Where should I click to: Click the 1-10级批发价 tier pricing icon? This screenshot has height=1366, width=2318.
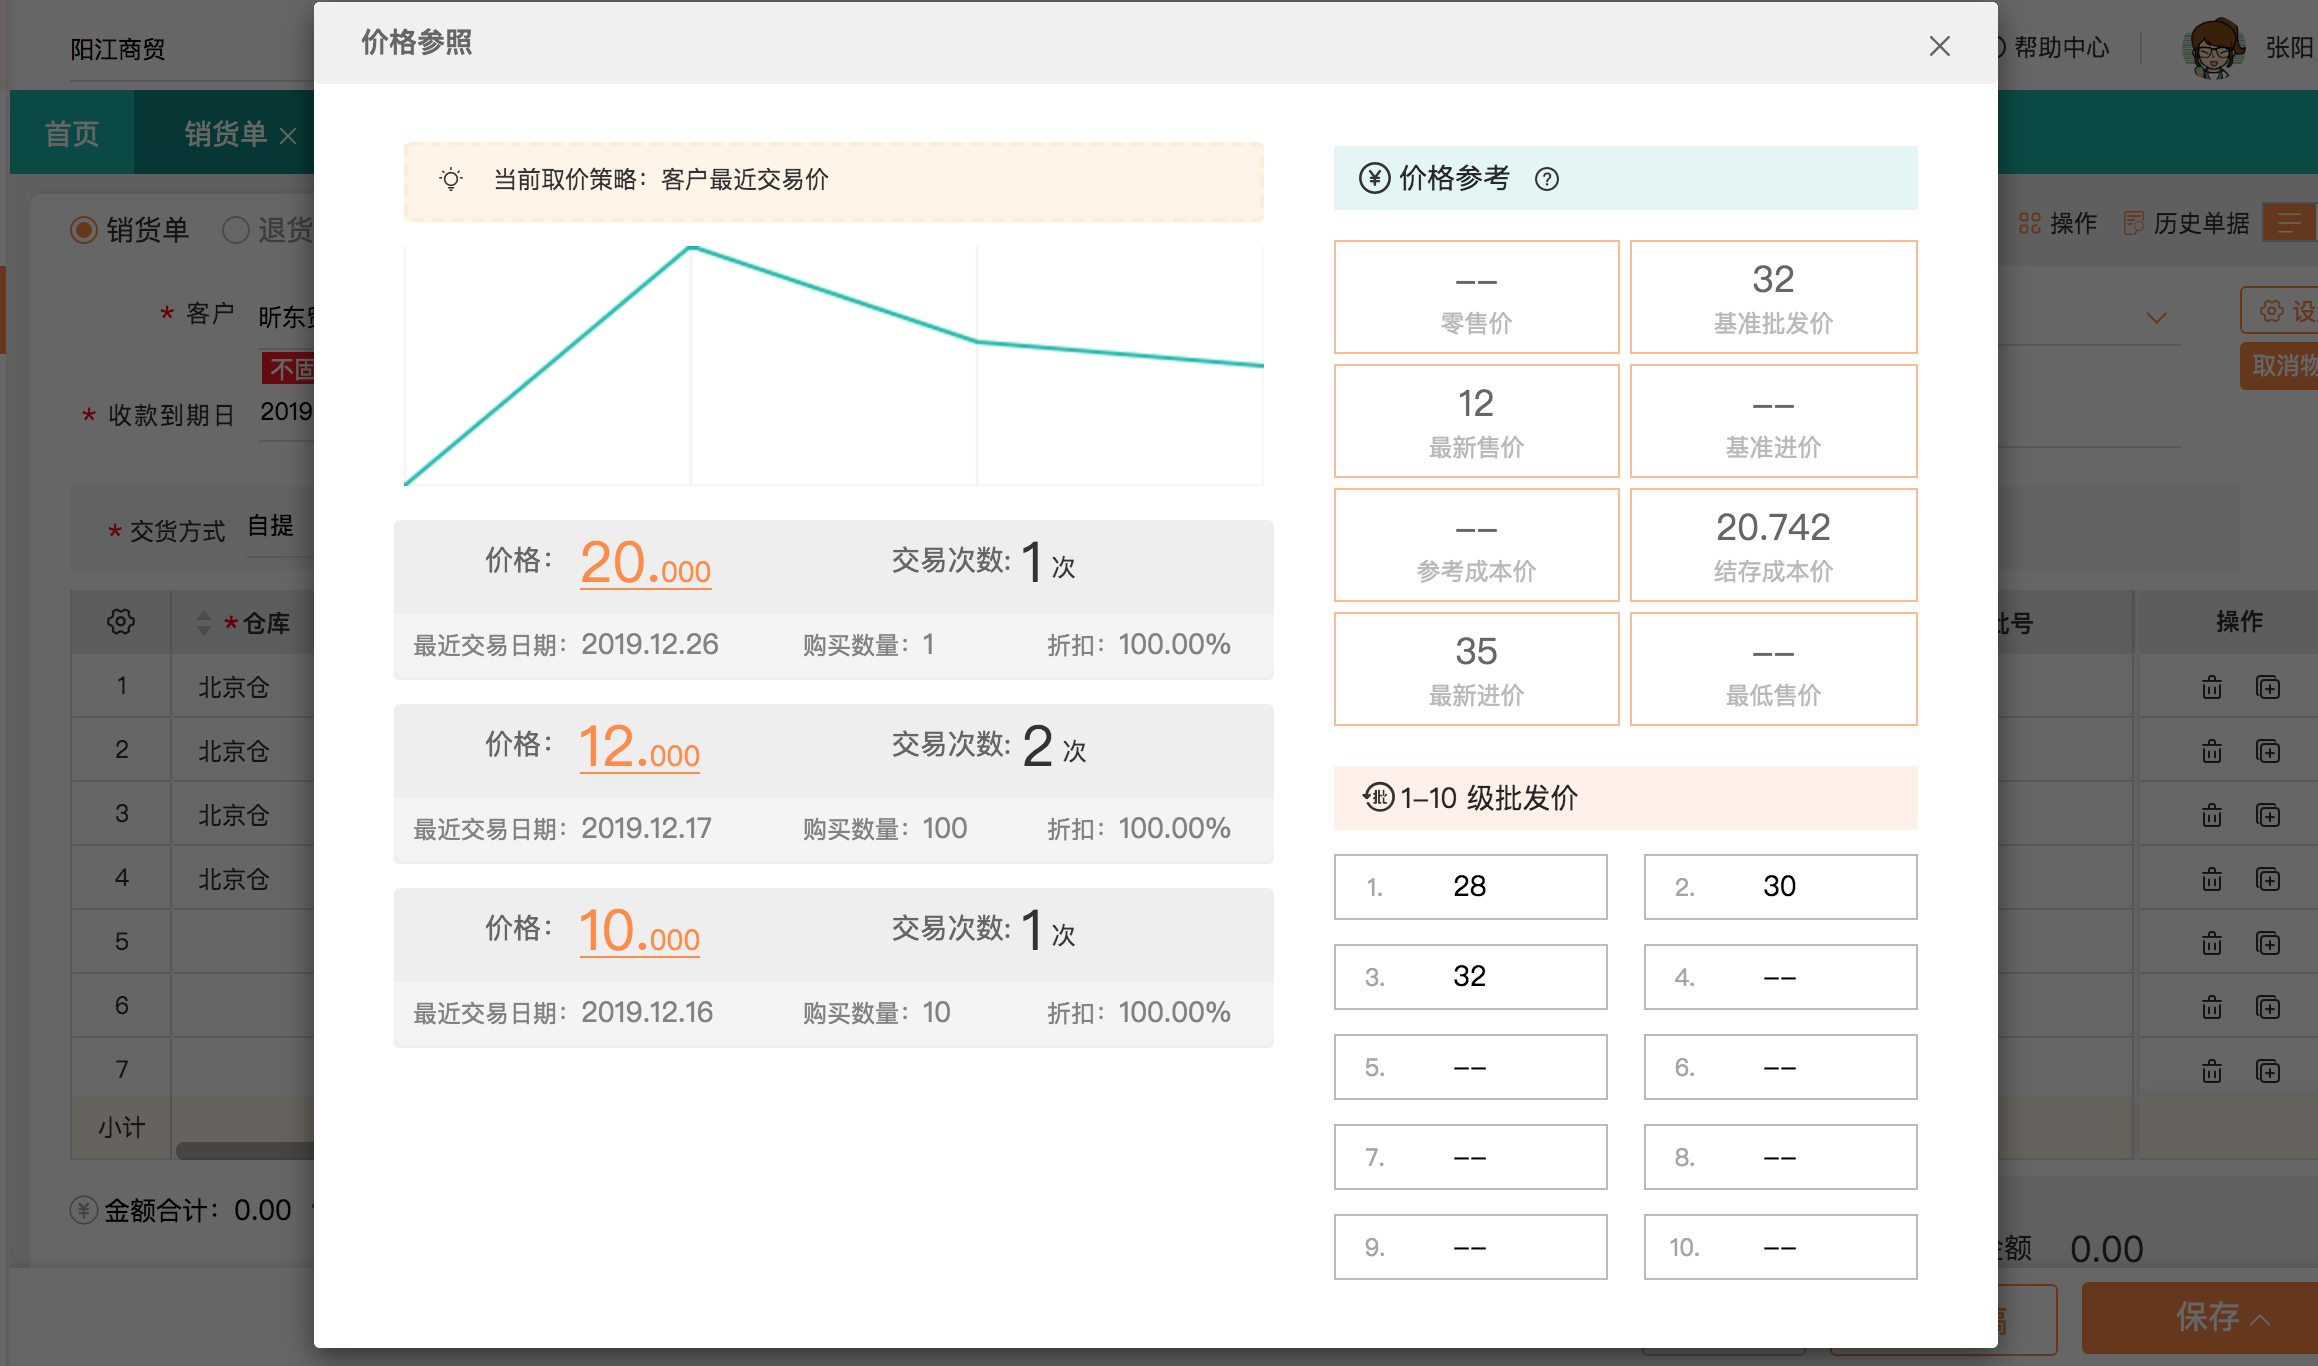pos(1370,795)
